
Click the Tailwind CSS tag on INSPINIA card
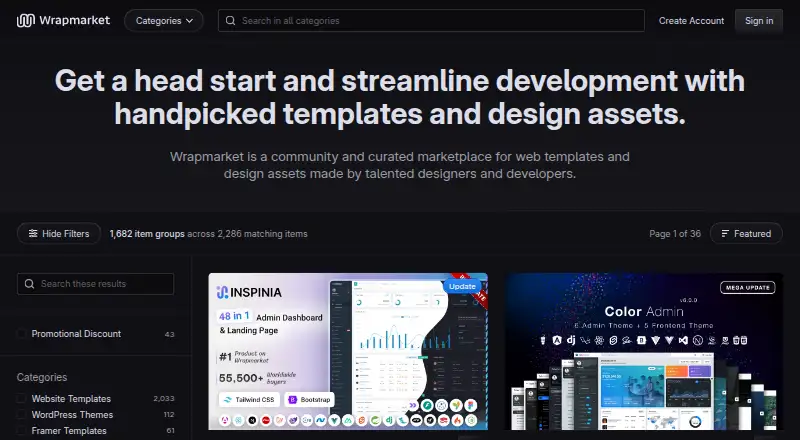249,400
